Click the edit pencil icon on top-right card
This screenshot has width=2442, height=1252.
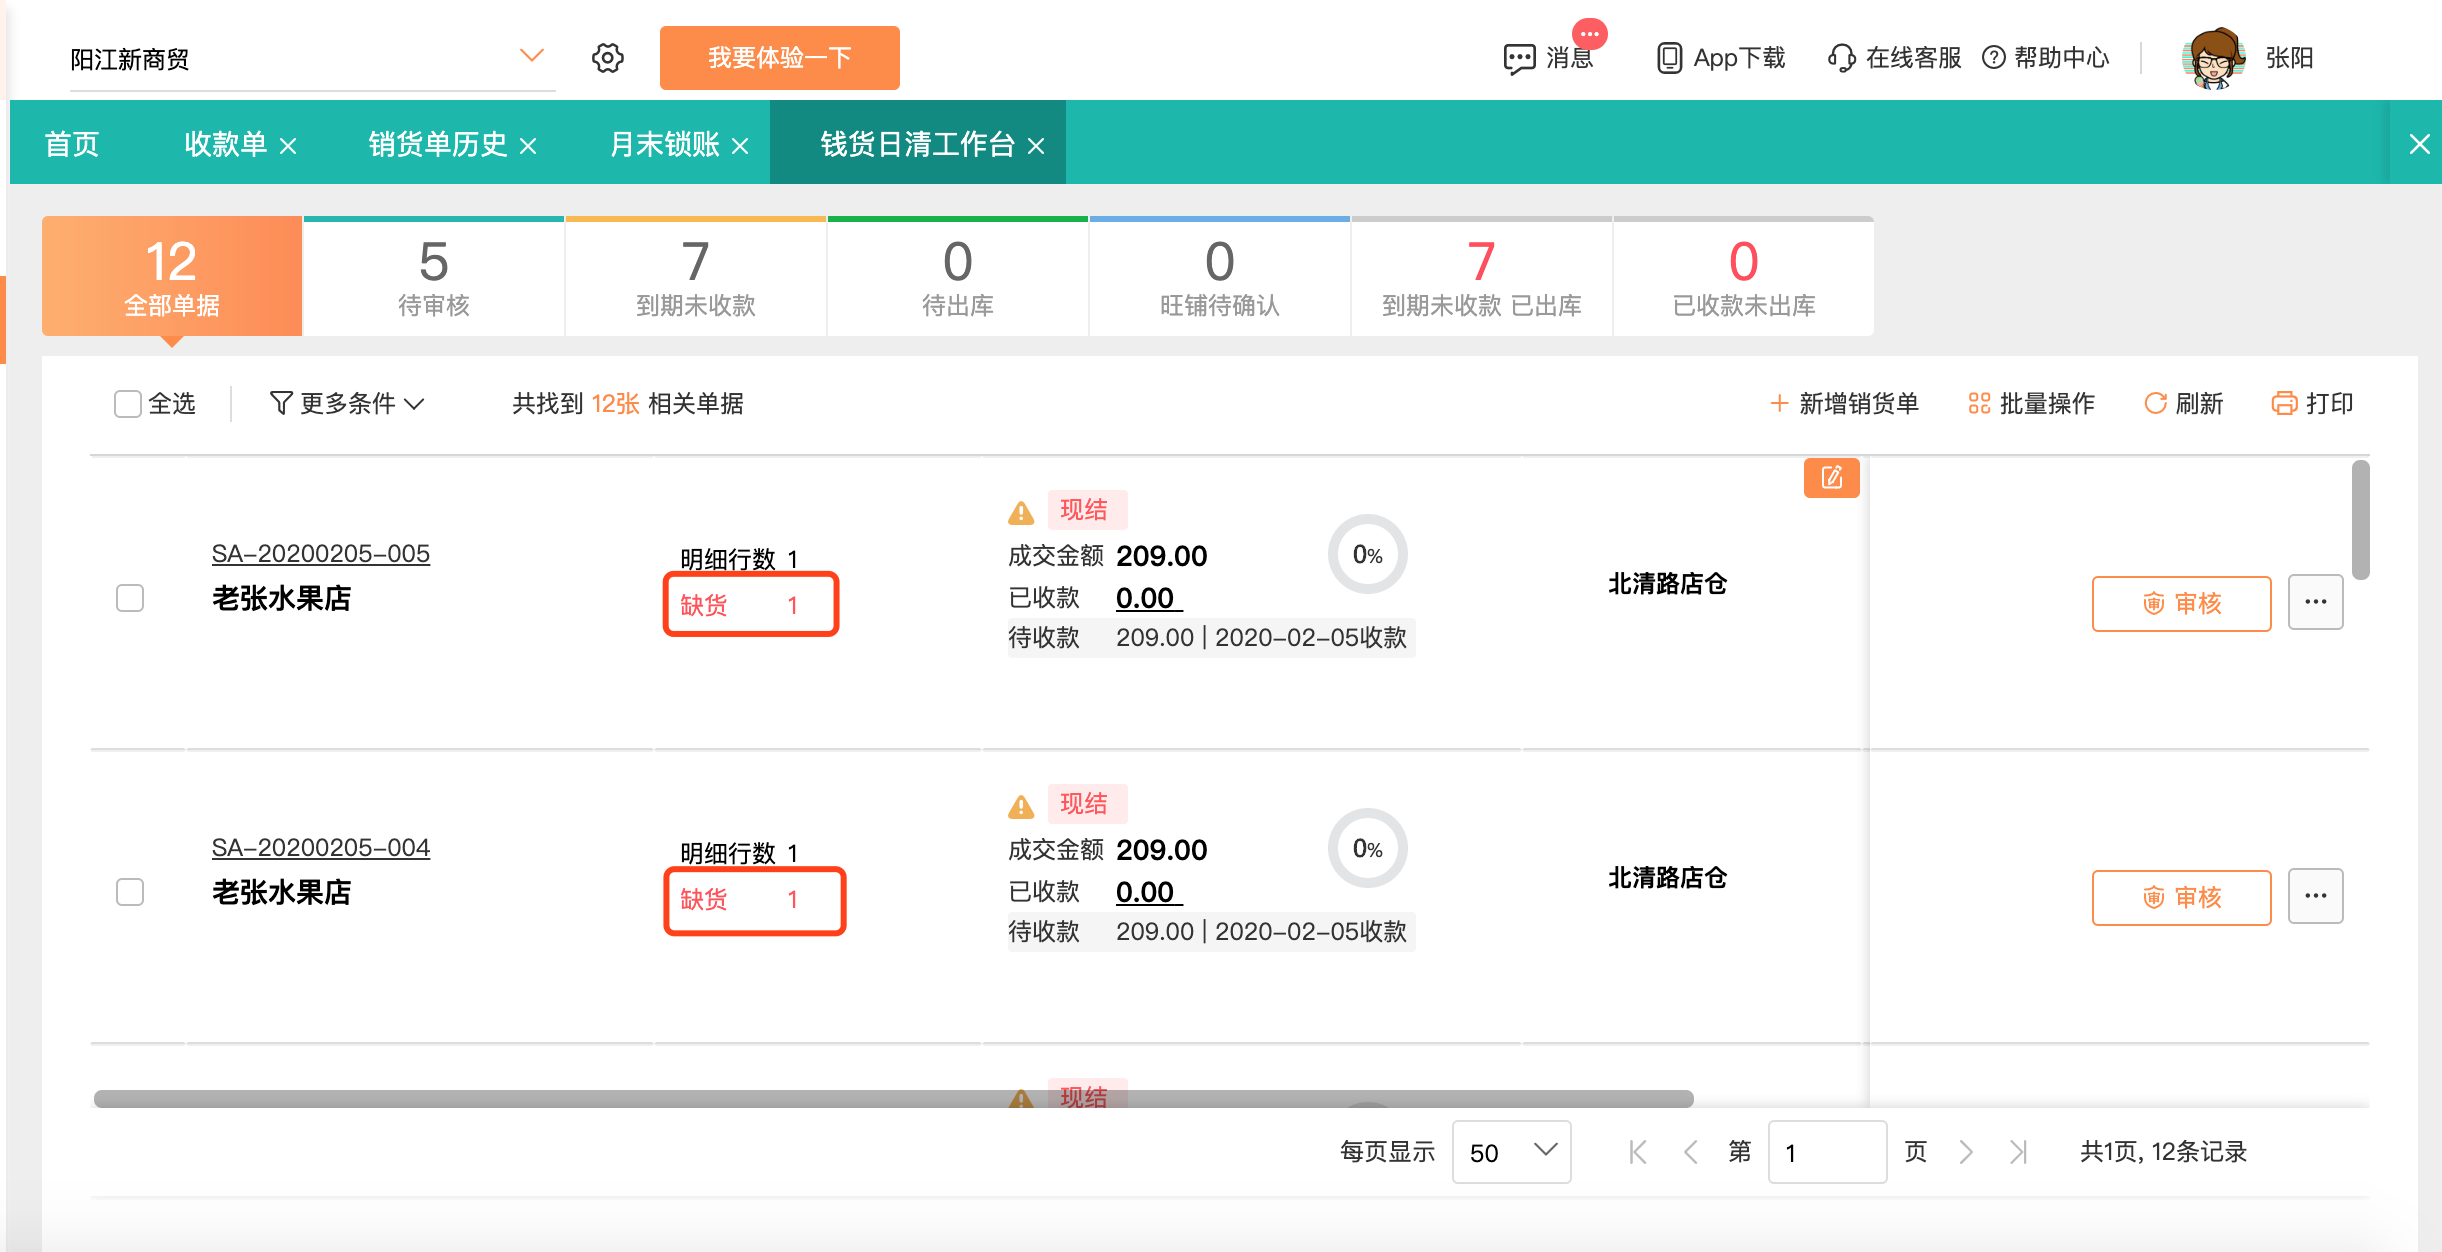(x=1831, y=479)
